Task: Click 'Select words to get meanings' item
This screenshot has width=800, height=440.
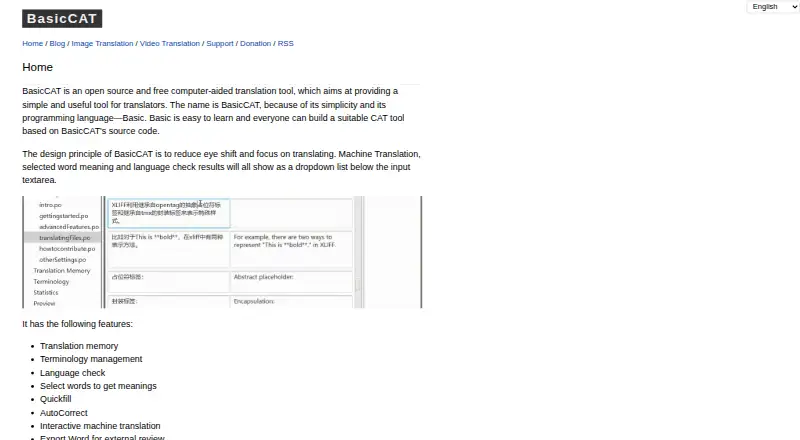Action: click(x=98, y=386)
